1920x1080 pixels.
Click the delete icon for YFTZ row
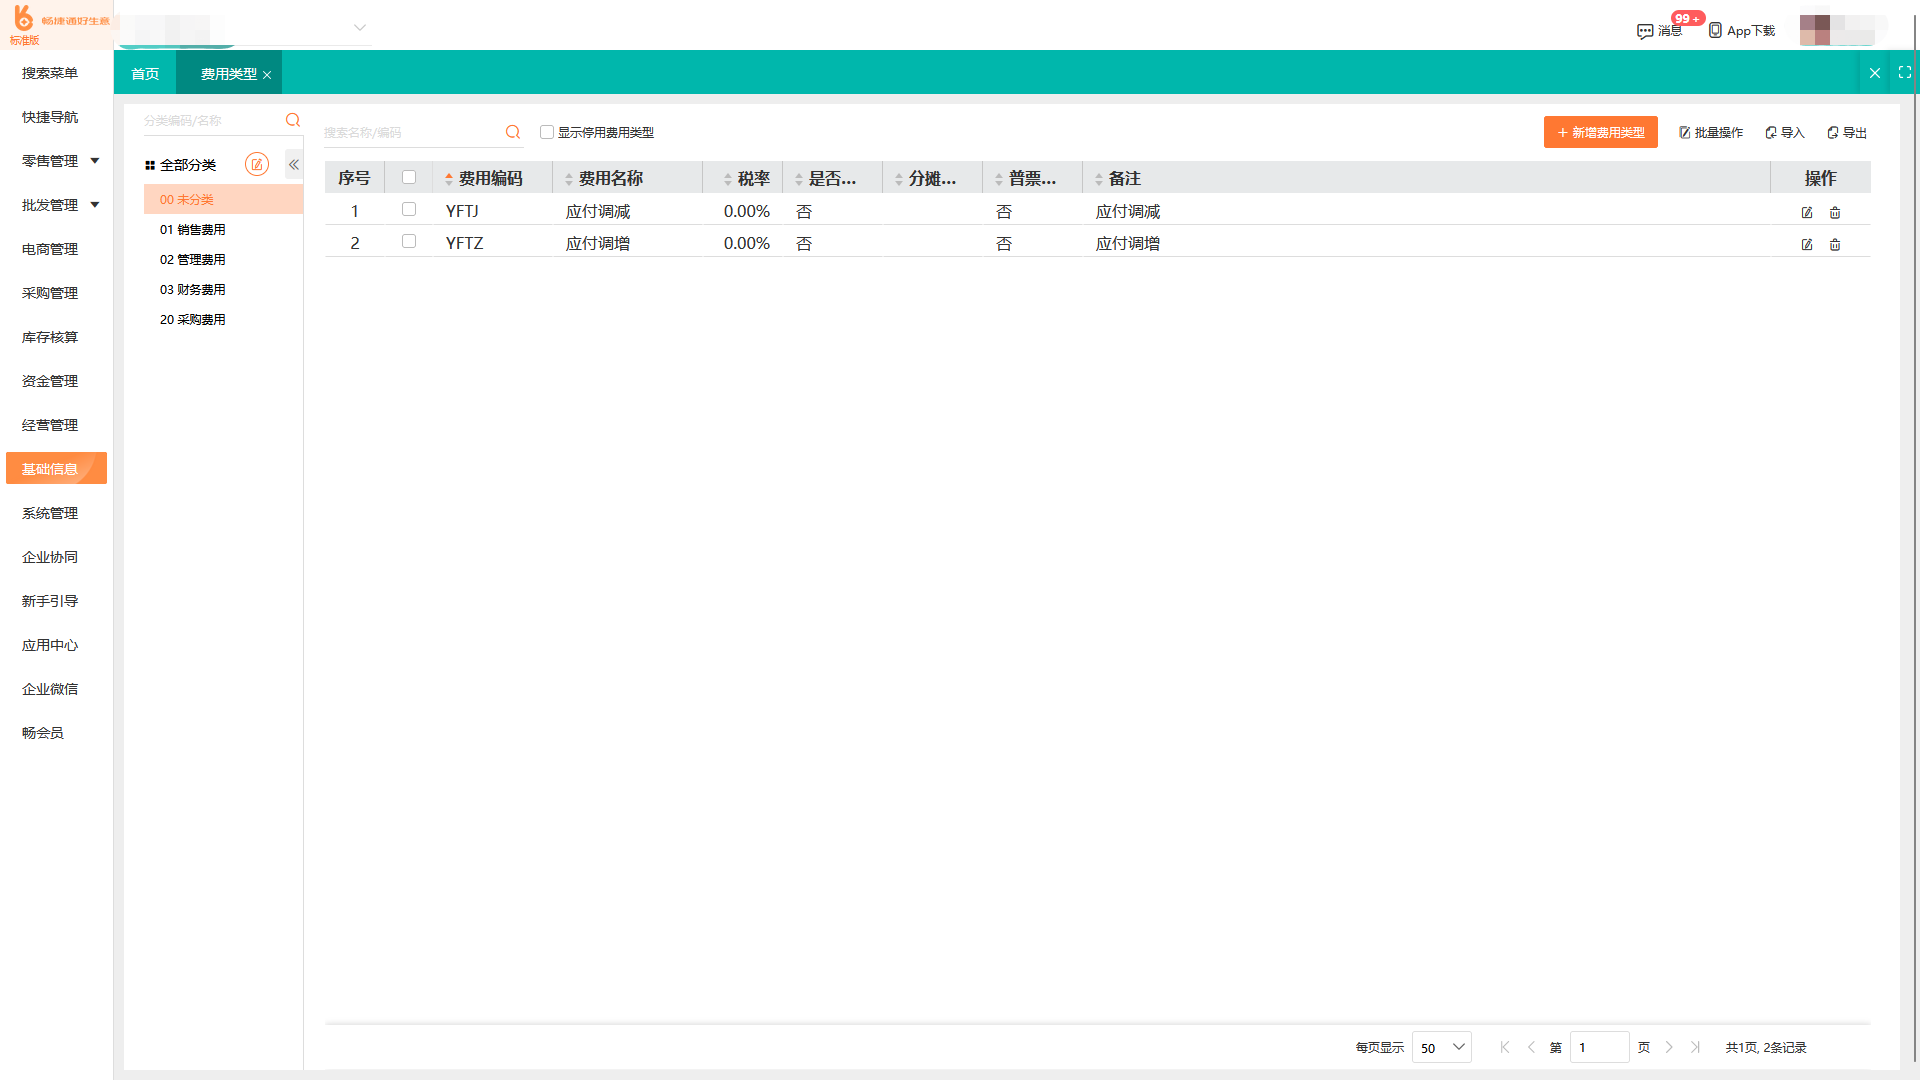point(1834,244)
